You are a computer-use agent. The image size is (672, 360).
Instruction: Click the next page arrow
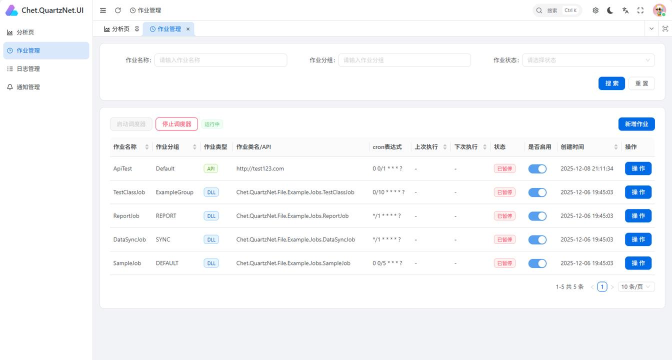tap(612, 287)
